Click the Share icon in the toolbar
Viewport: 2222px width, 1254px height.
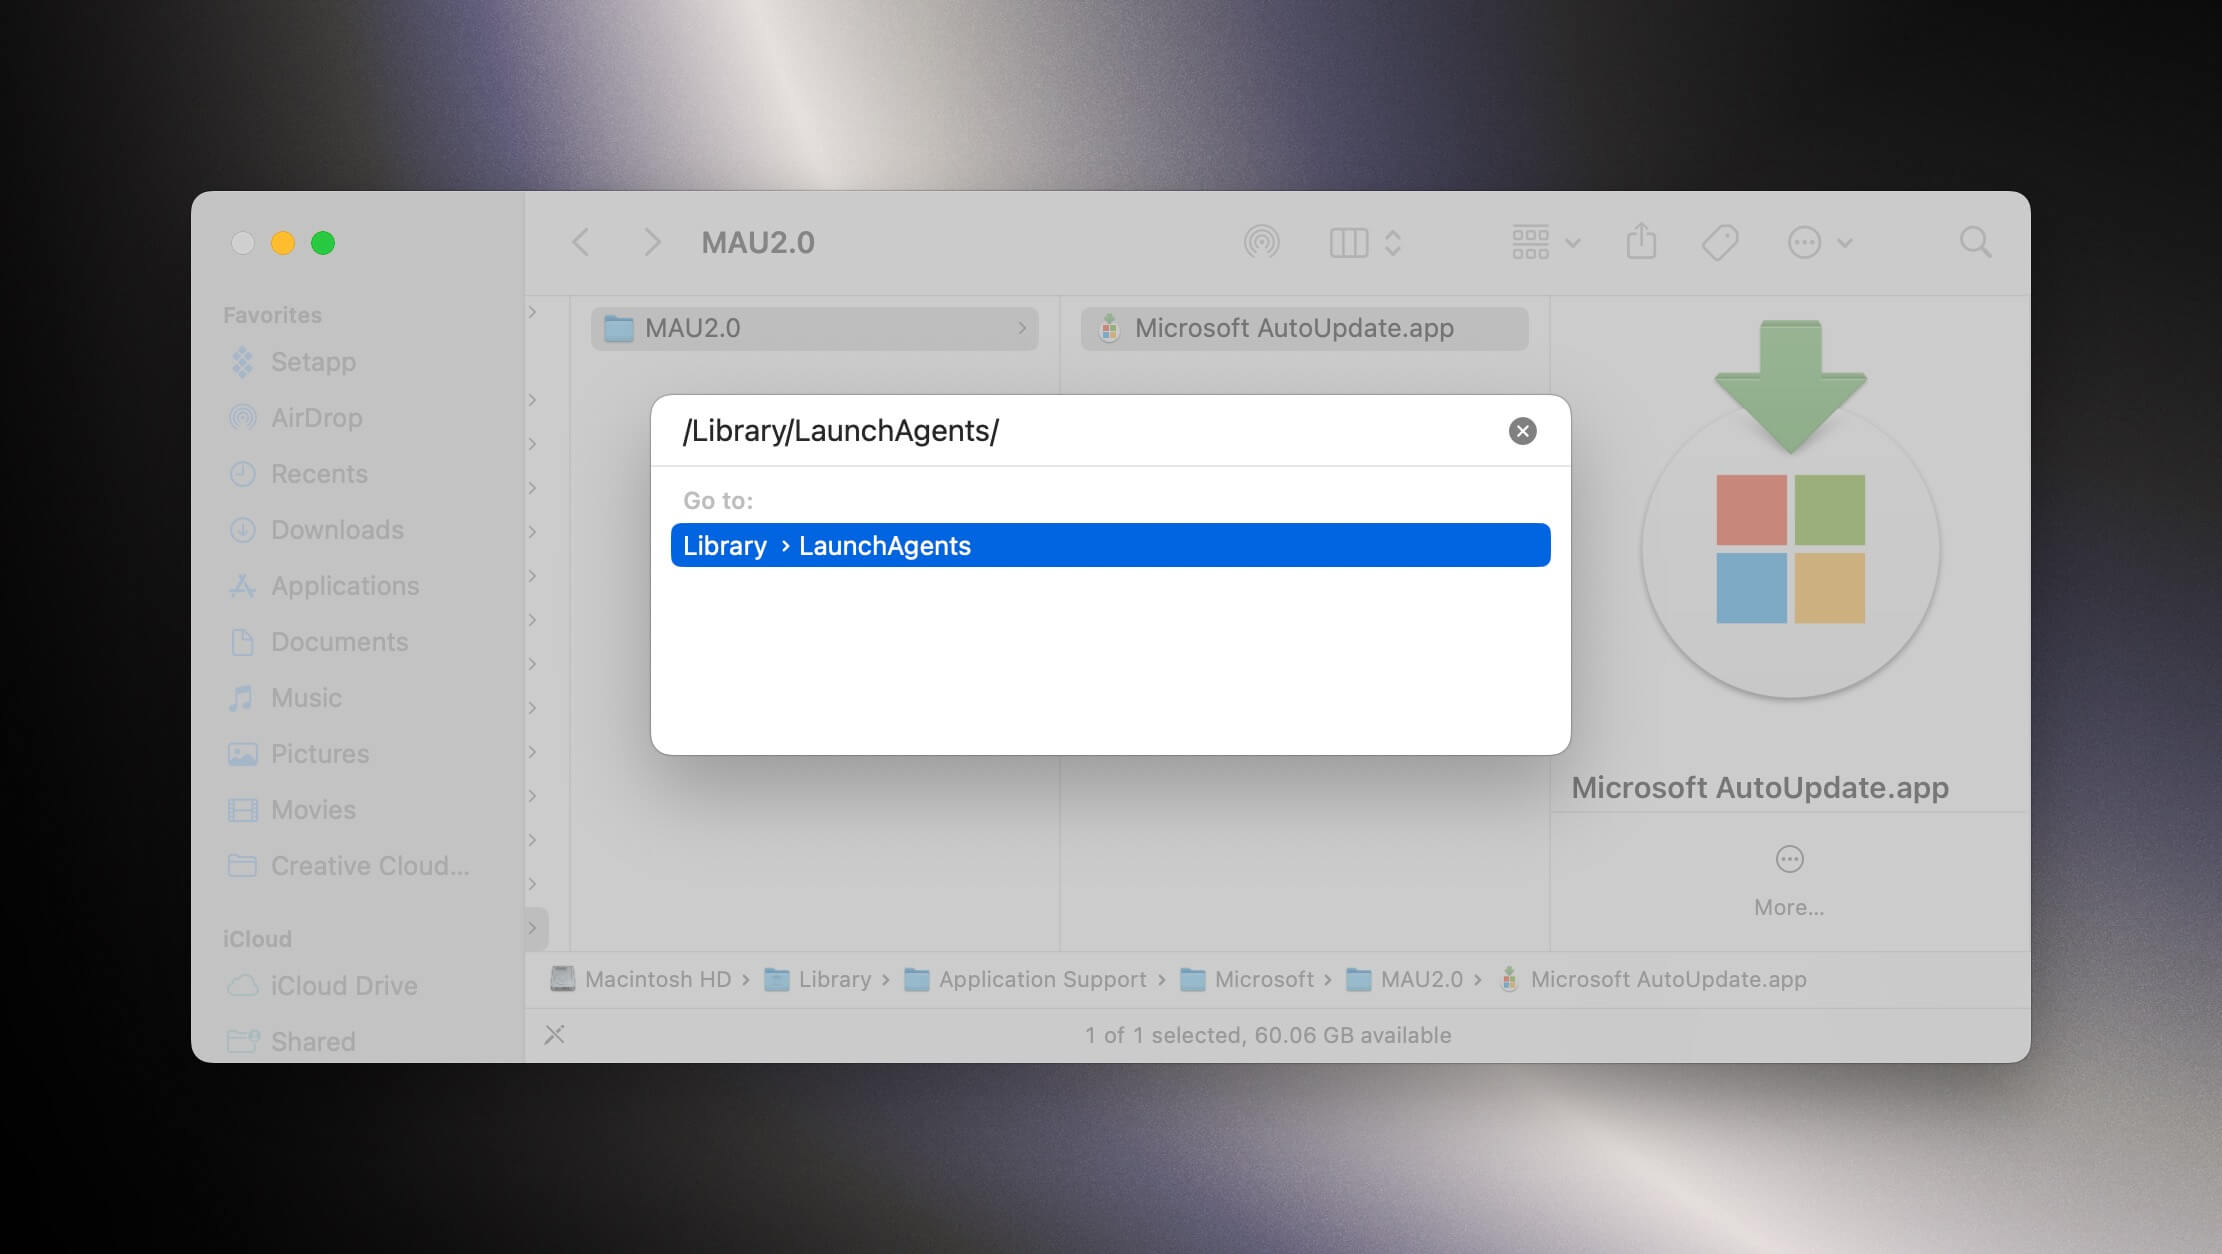1640,242
